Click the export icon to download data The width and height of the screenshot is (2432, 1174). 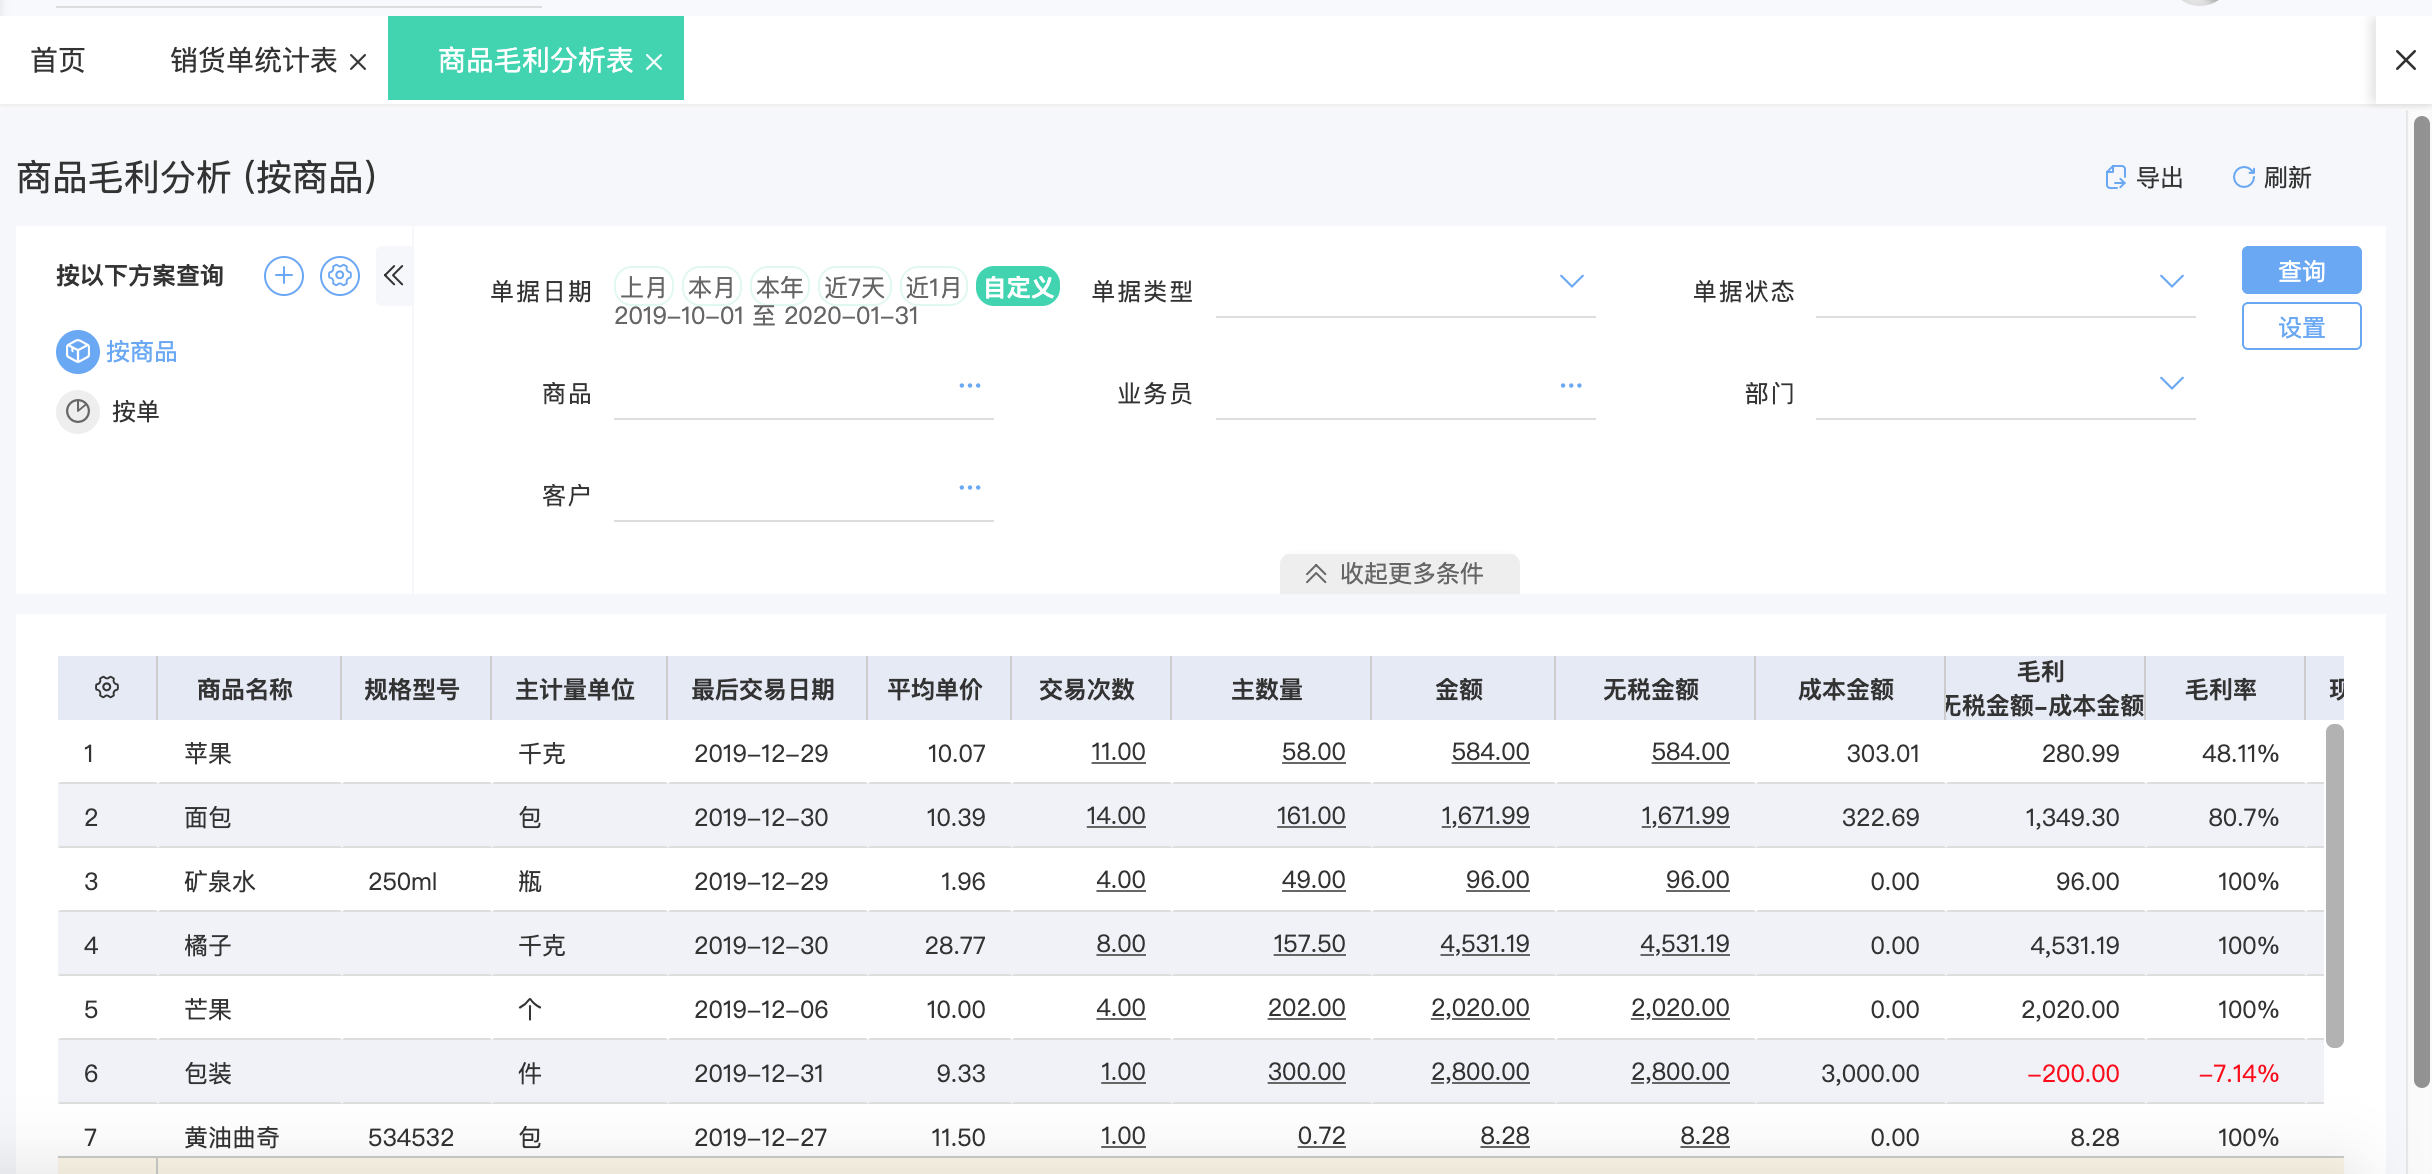[2112, 175]
